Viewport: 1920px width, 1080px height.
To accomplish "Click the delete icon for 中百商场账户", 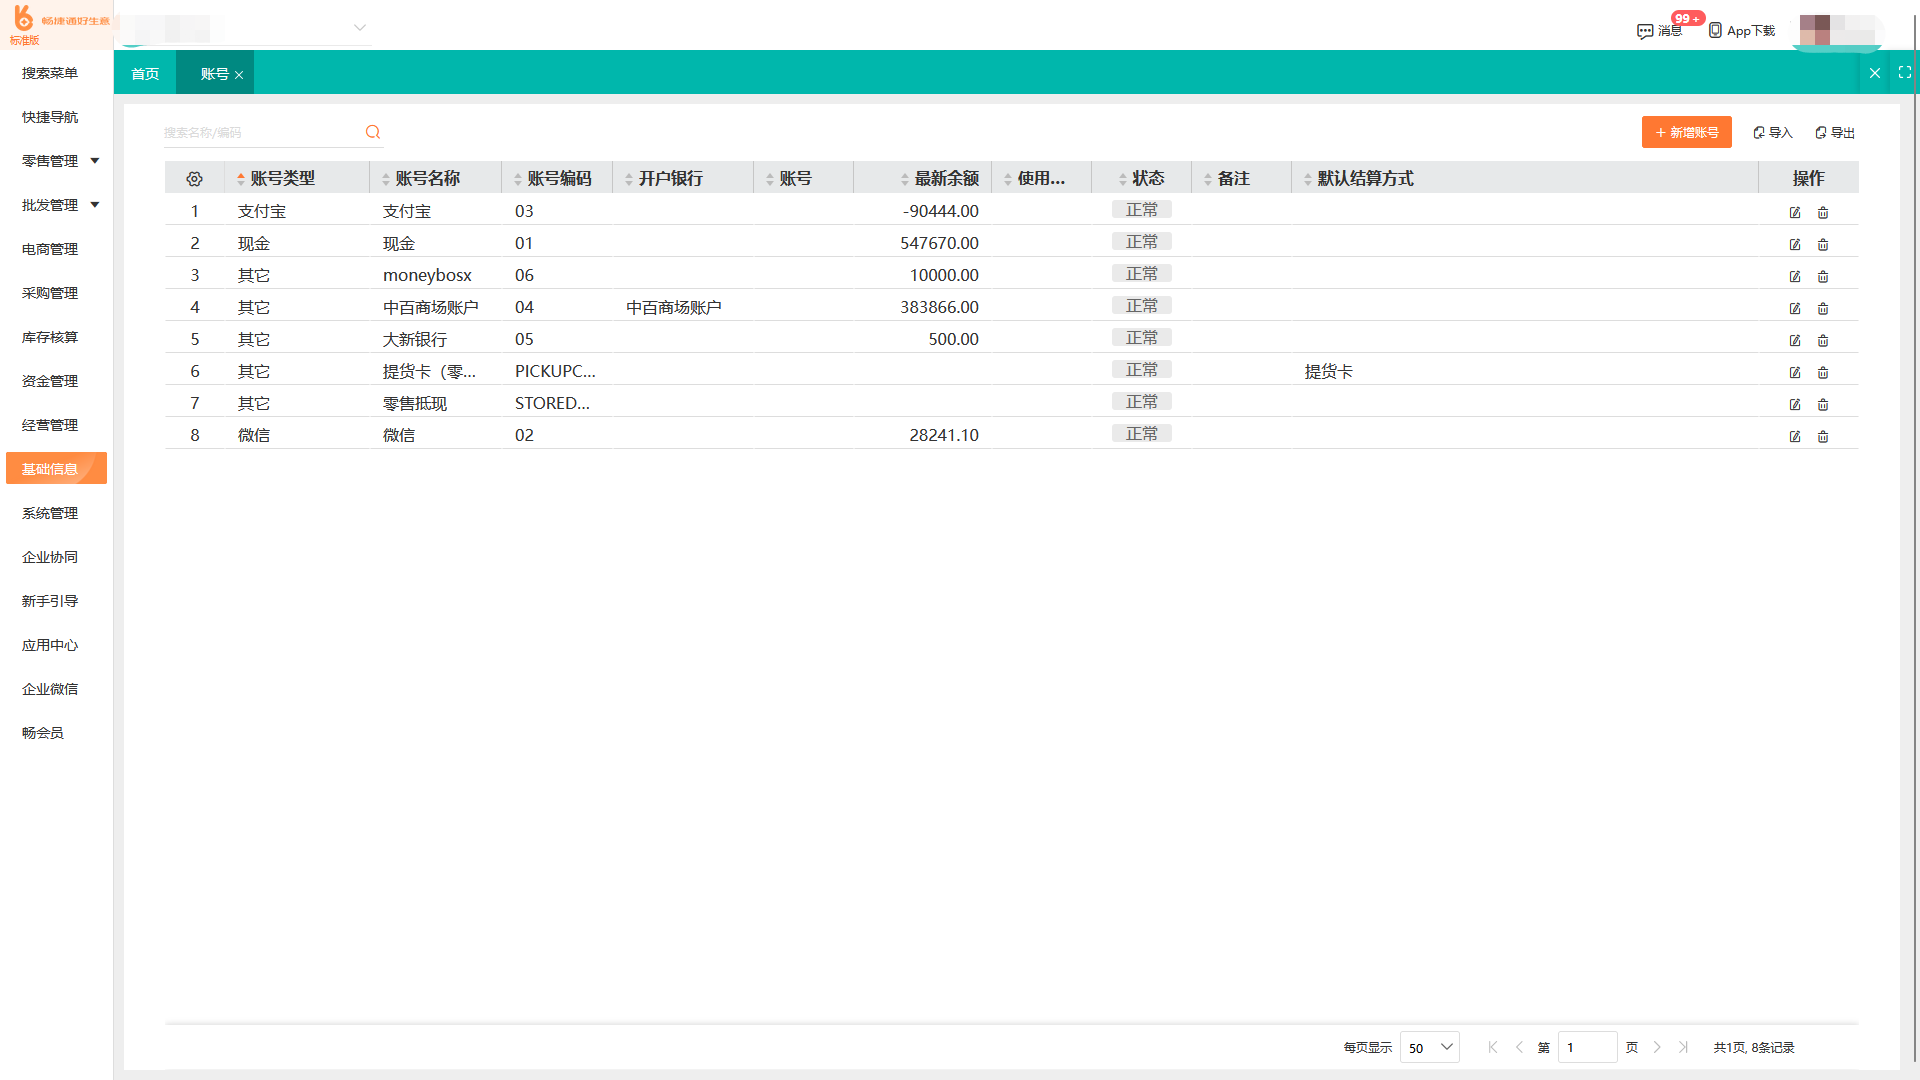I will coord(1824,307).
